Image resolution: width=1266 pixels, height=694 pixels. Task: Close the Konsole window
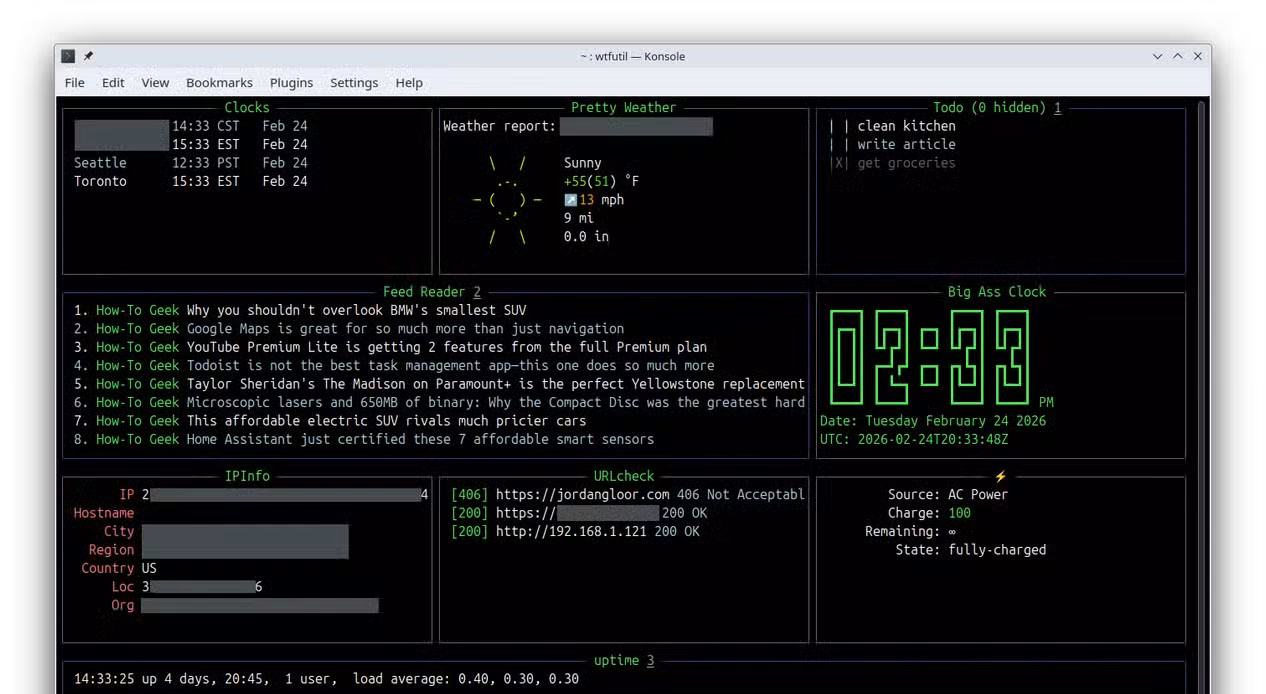click(1197, 56)
